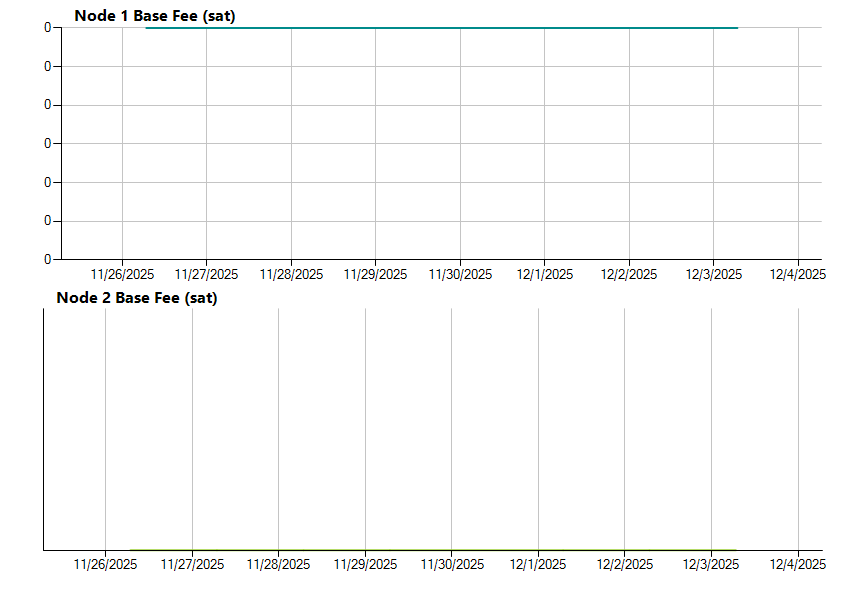Viewport: 860px width, 600px height.
Task: Select the teal data line in Node 1 chart
Action: (440, 29)
